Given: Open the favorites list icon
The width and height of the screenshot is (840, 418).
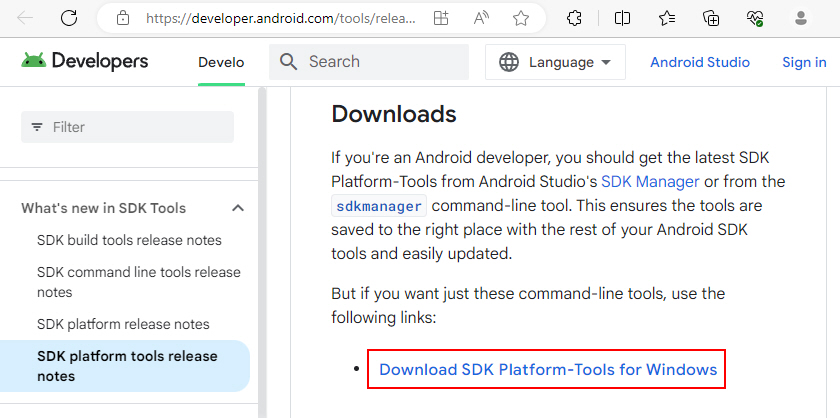Looking at the screenshot, I should tap(667, 19).
